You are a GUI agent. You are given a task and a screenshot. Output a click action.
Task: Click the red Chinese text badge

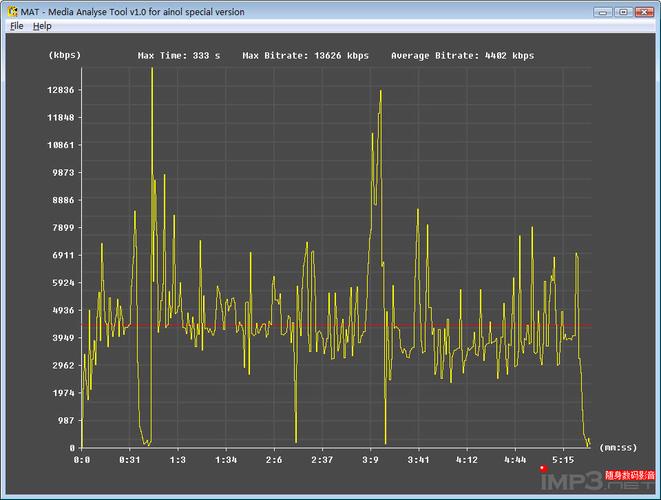[629, 475]
